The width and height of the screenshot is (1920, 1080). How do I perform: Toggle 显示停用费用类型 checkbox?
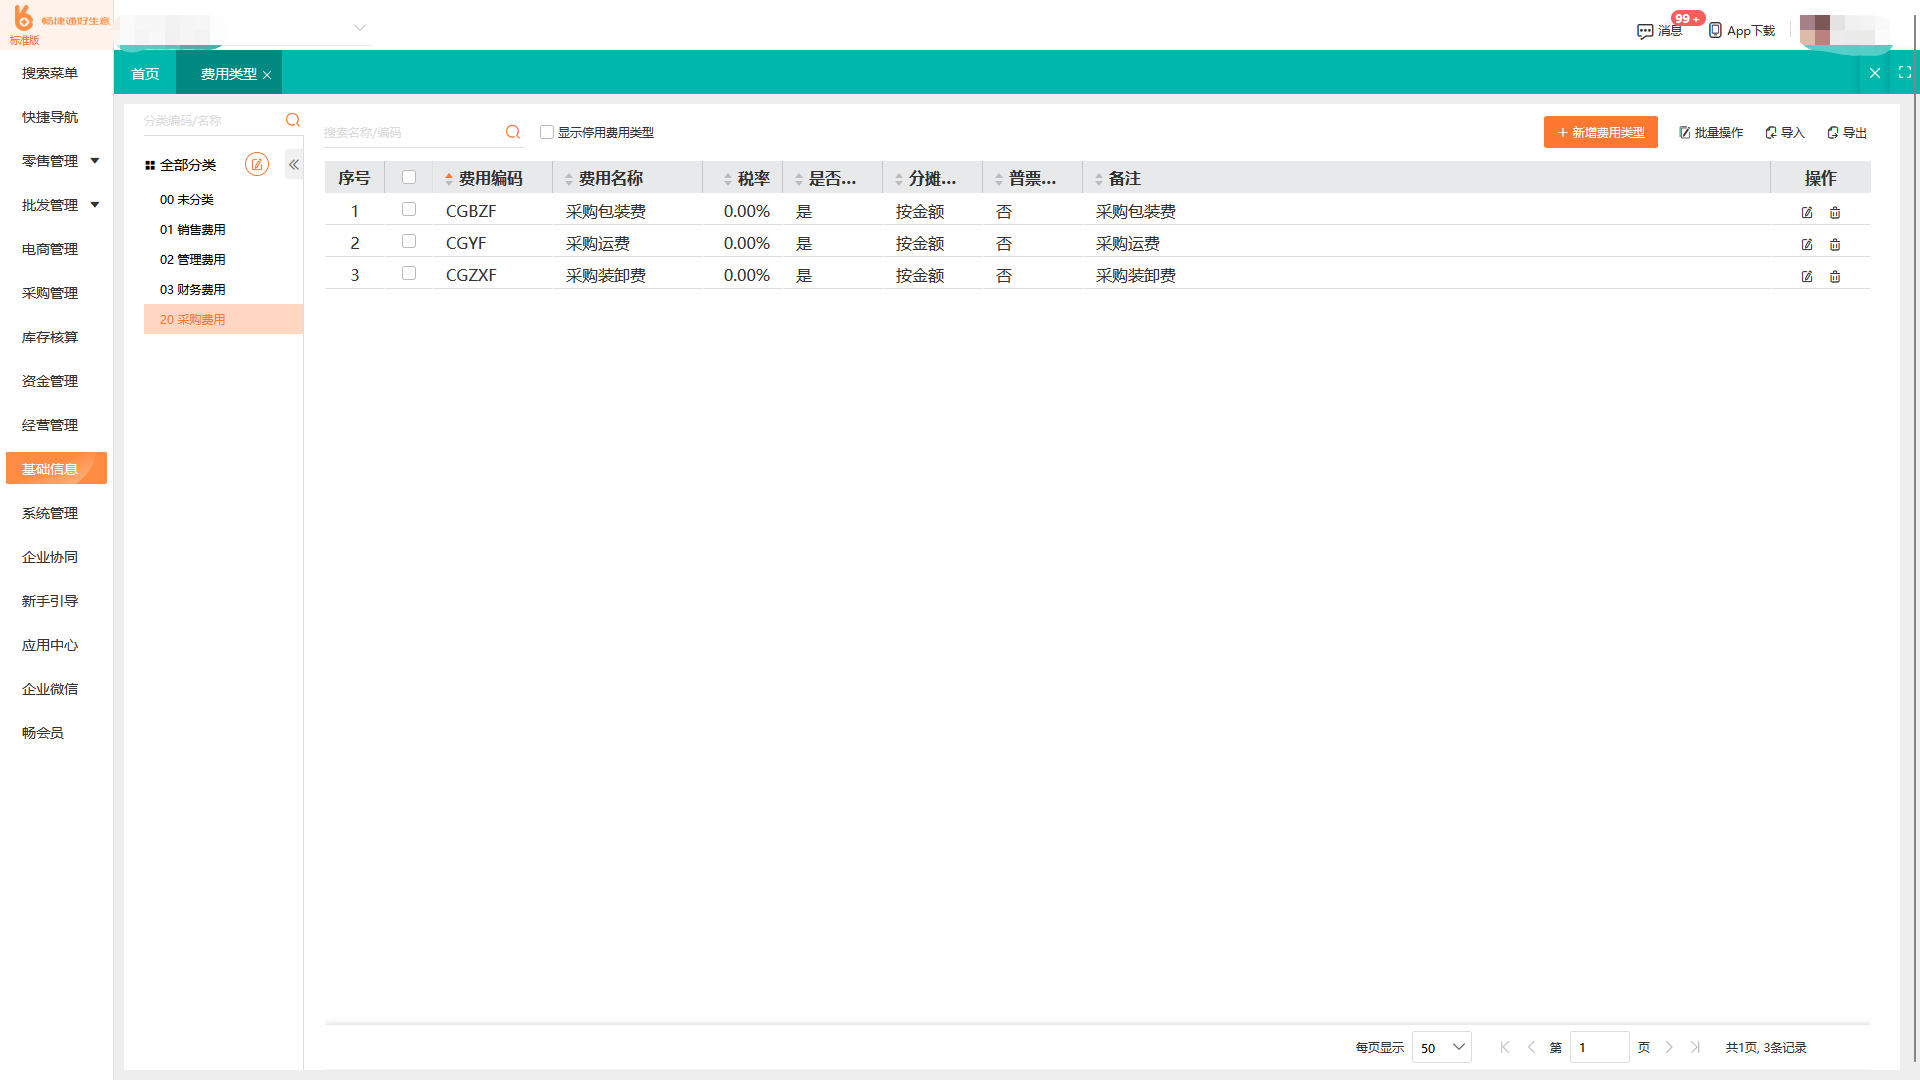(545, 131)
